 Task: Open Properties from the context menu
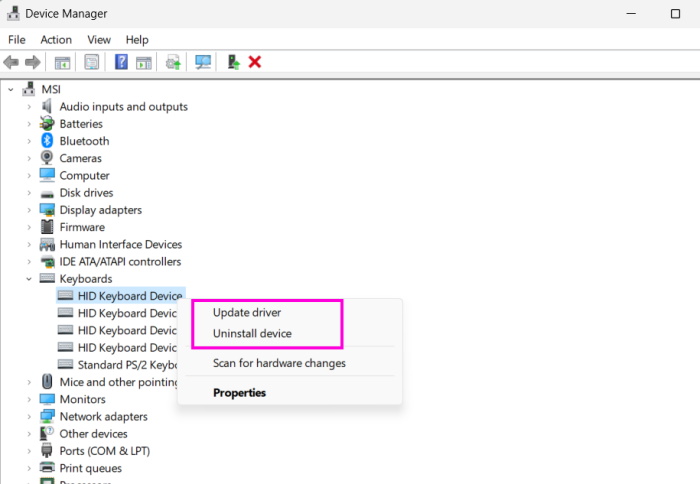pos(239,393)
